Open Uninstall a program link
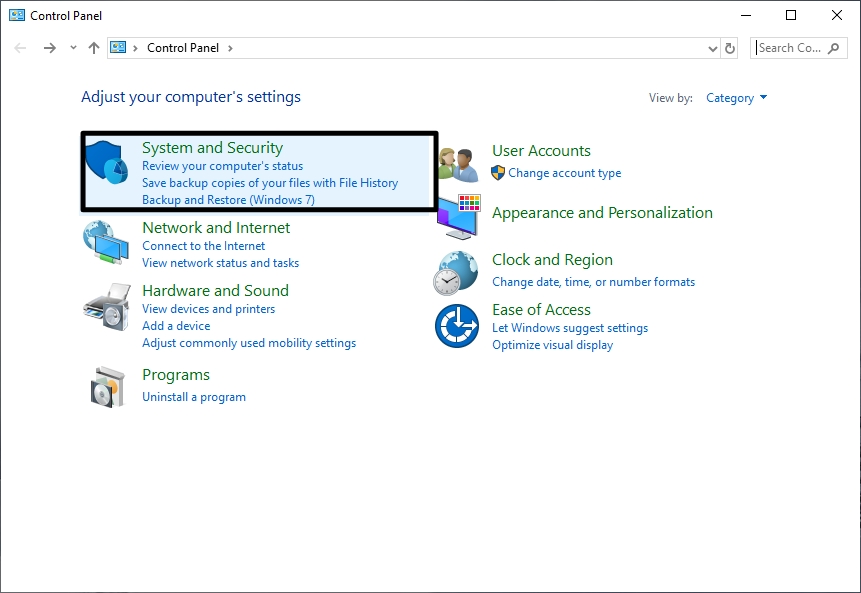The width and height of the screenshot is (861, 593). [194, 397]
